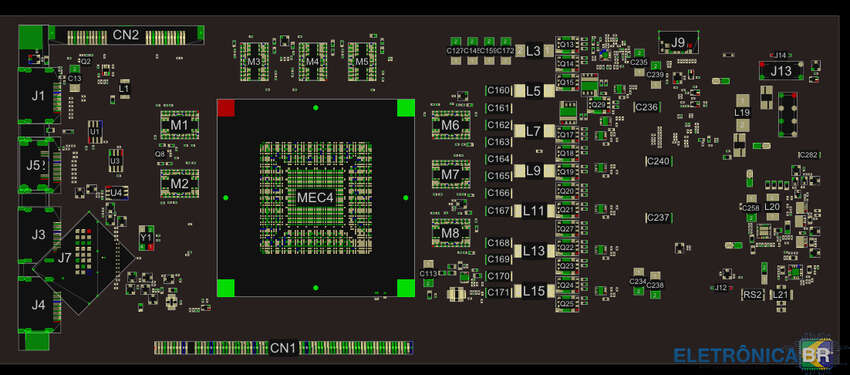
Task: Click the red corner marker of MEC4
Action: tap(226, 108)
